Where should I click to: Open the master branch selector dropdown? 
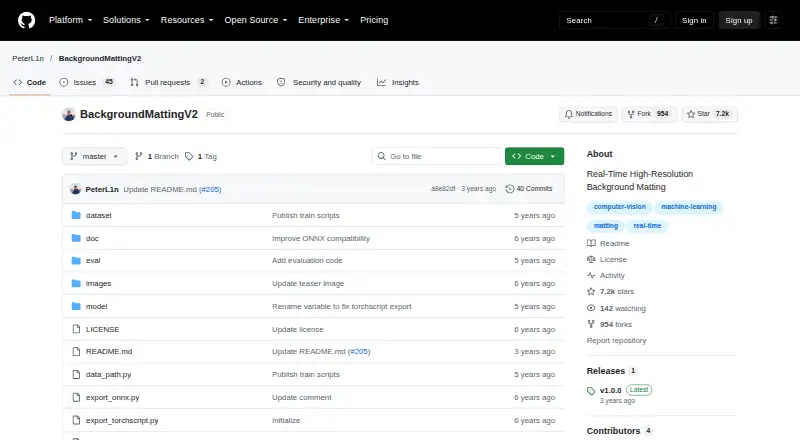(x=94, y=156)
